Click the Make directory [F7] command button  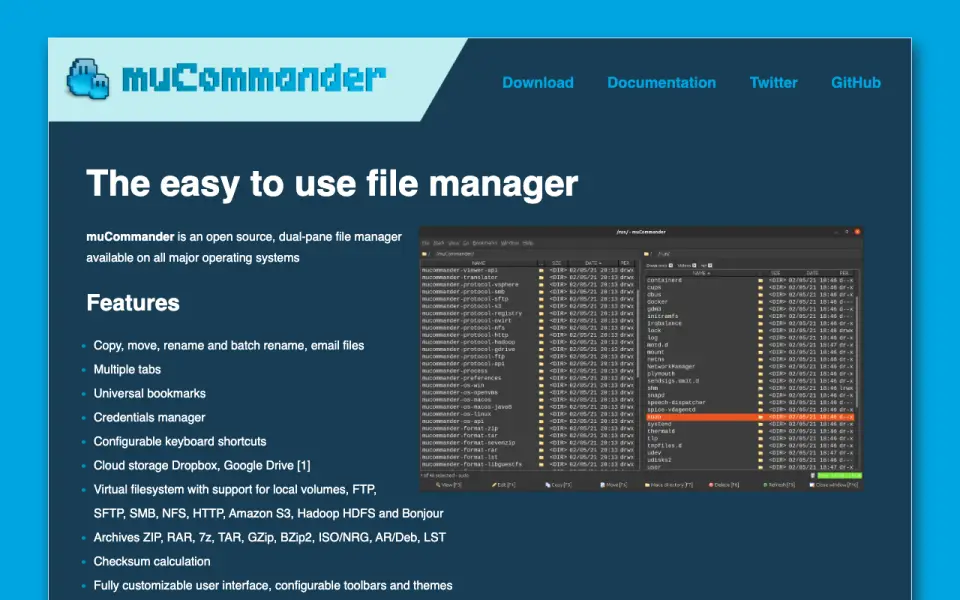click(669, 485)
